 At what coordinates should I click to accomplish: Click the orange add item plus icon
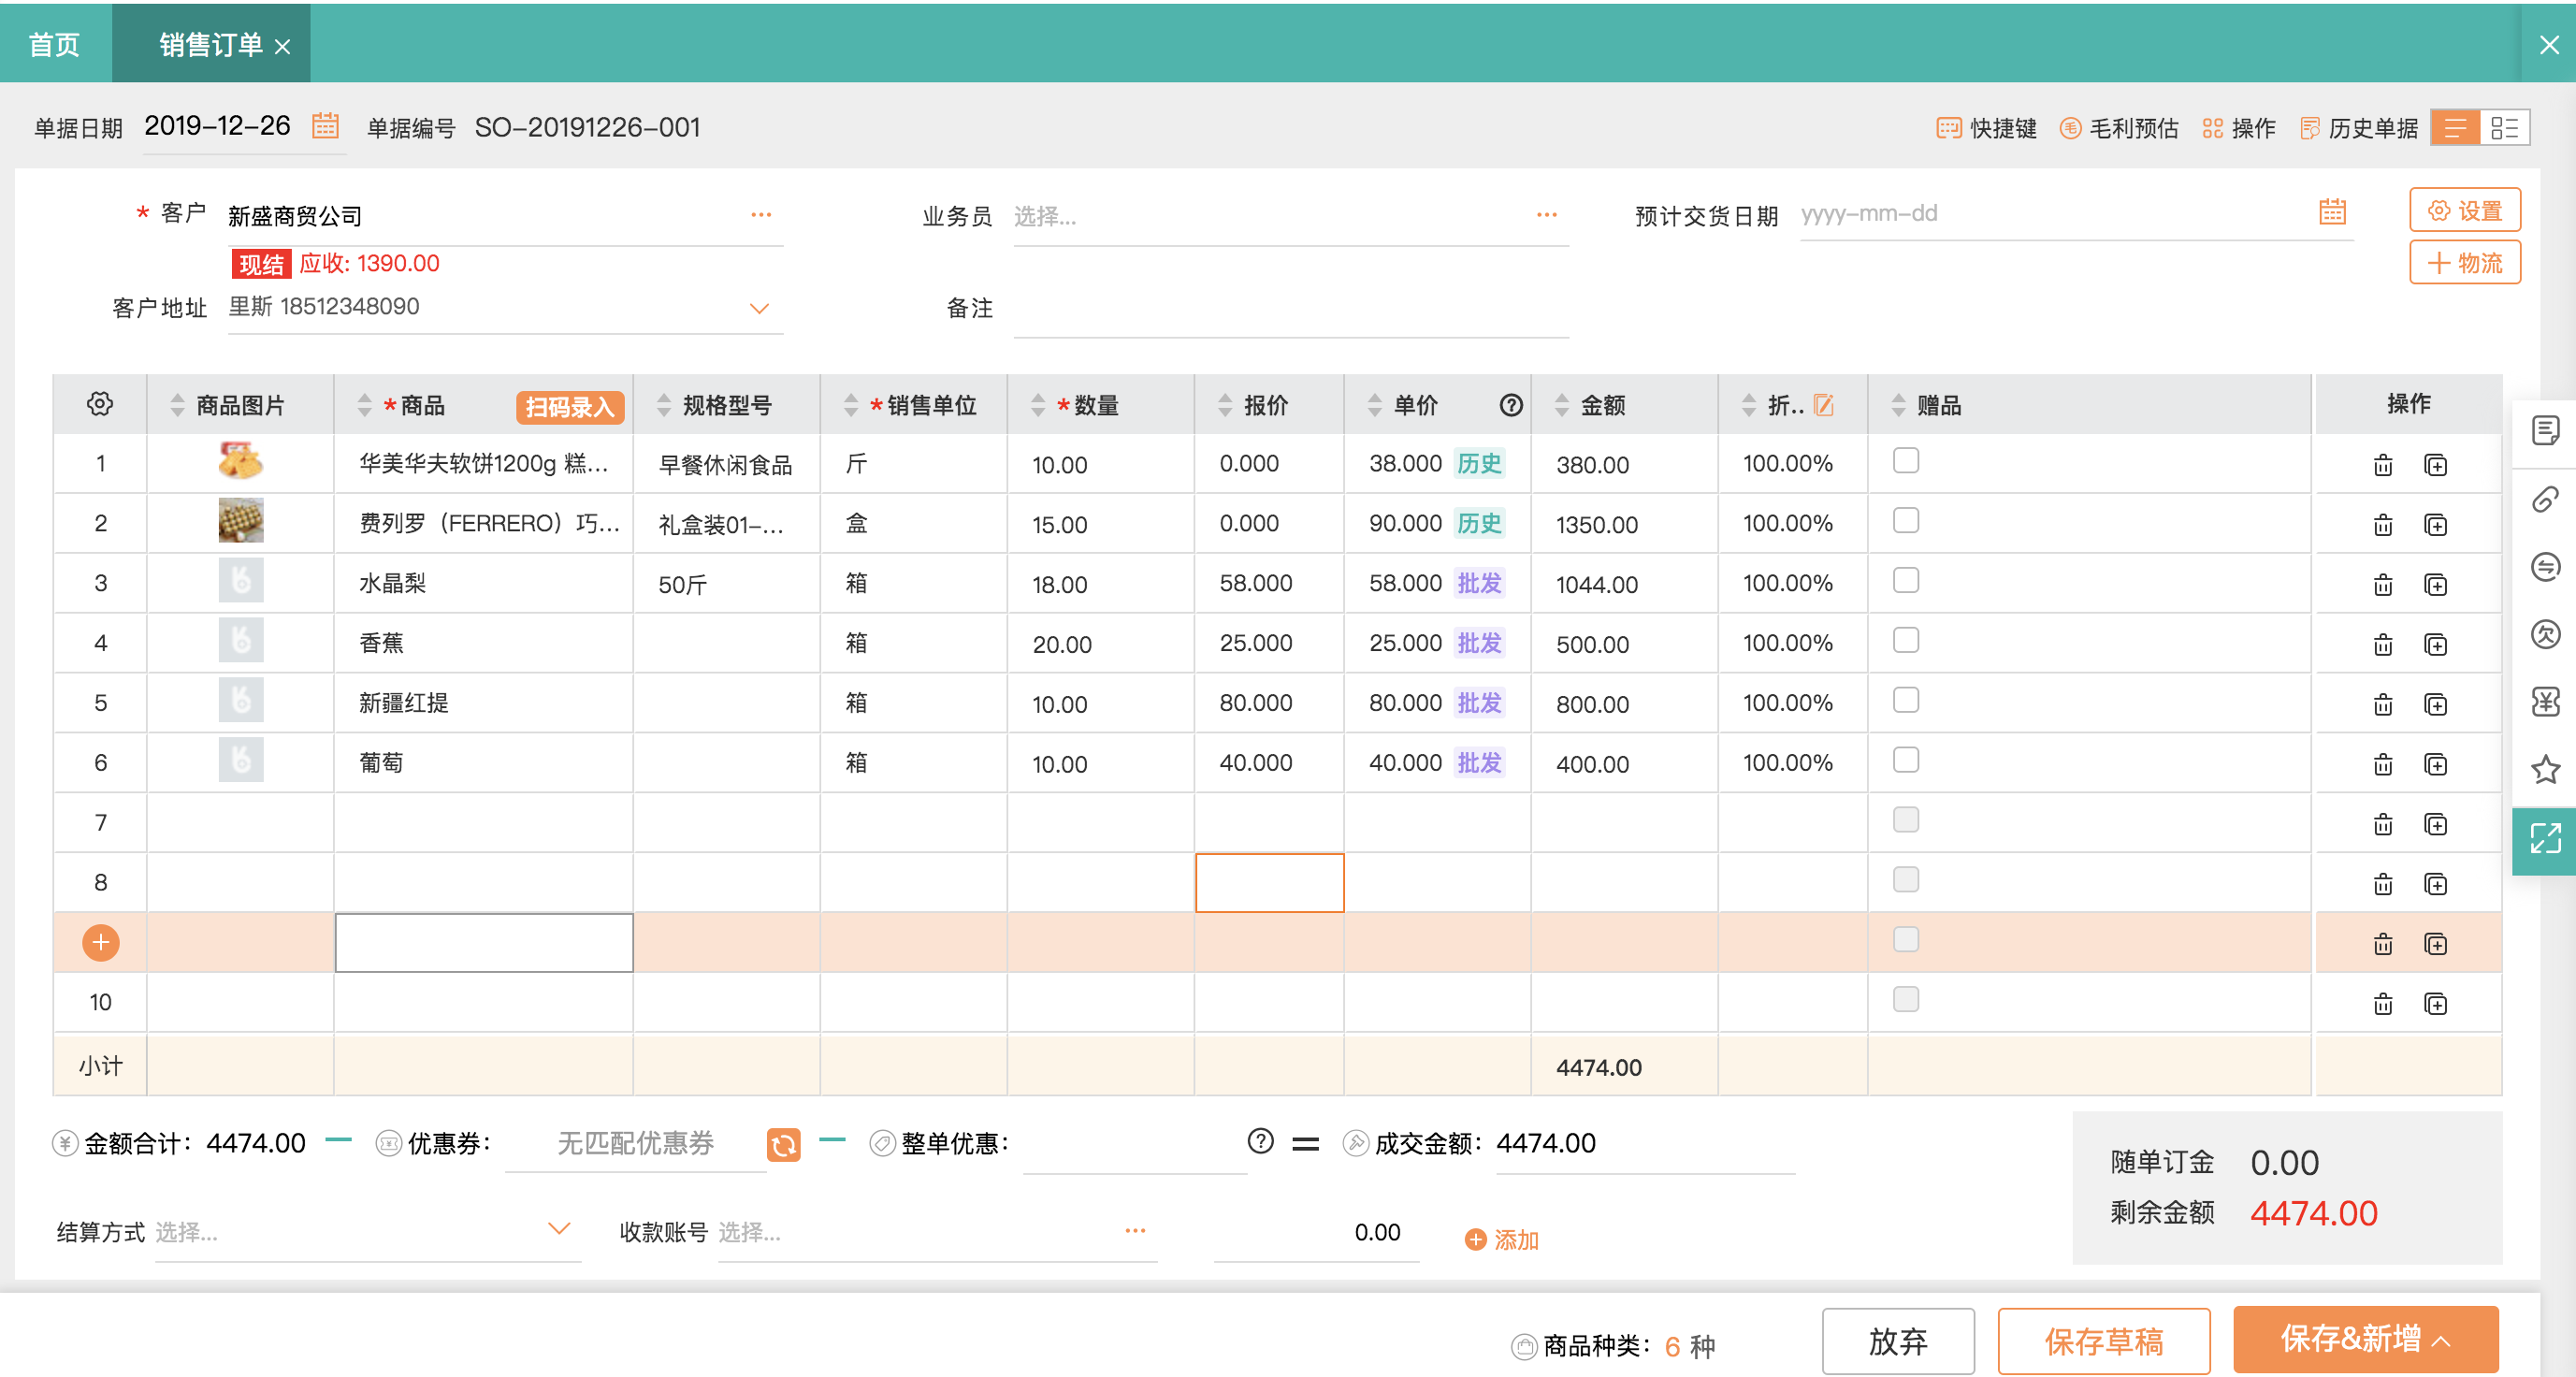click(x=100, y=942)
